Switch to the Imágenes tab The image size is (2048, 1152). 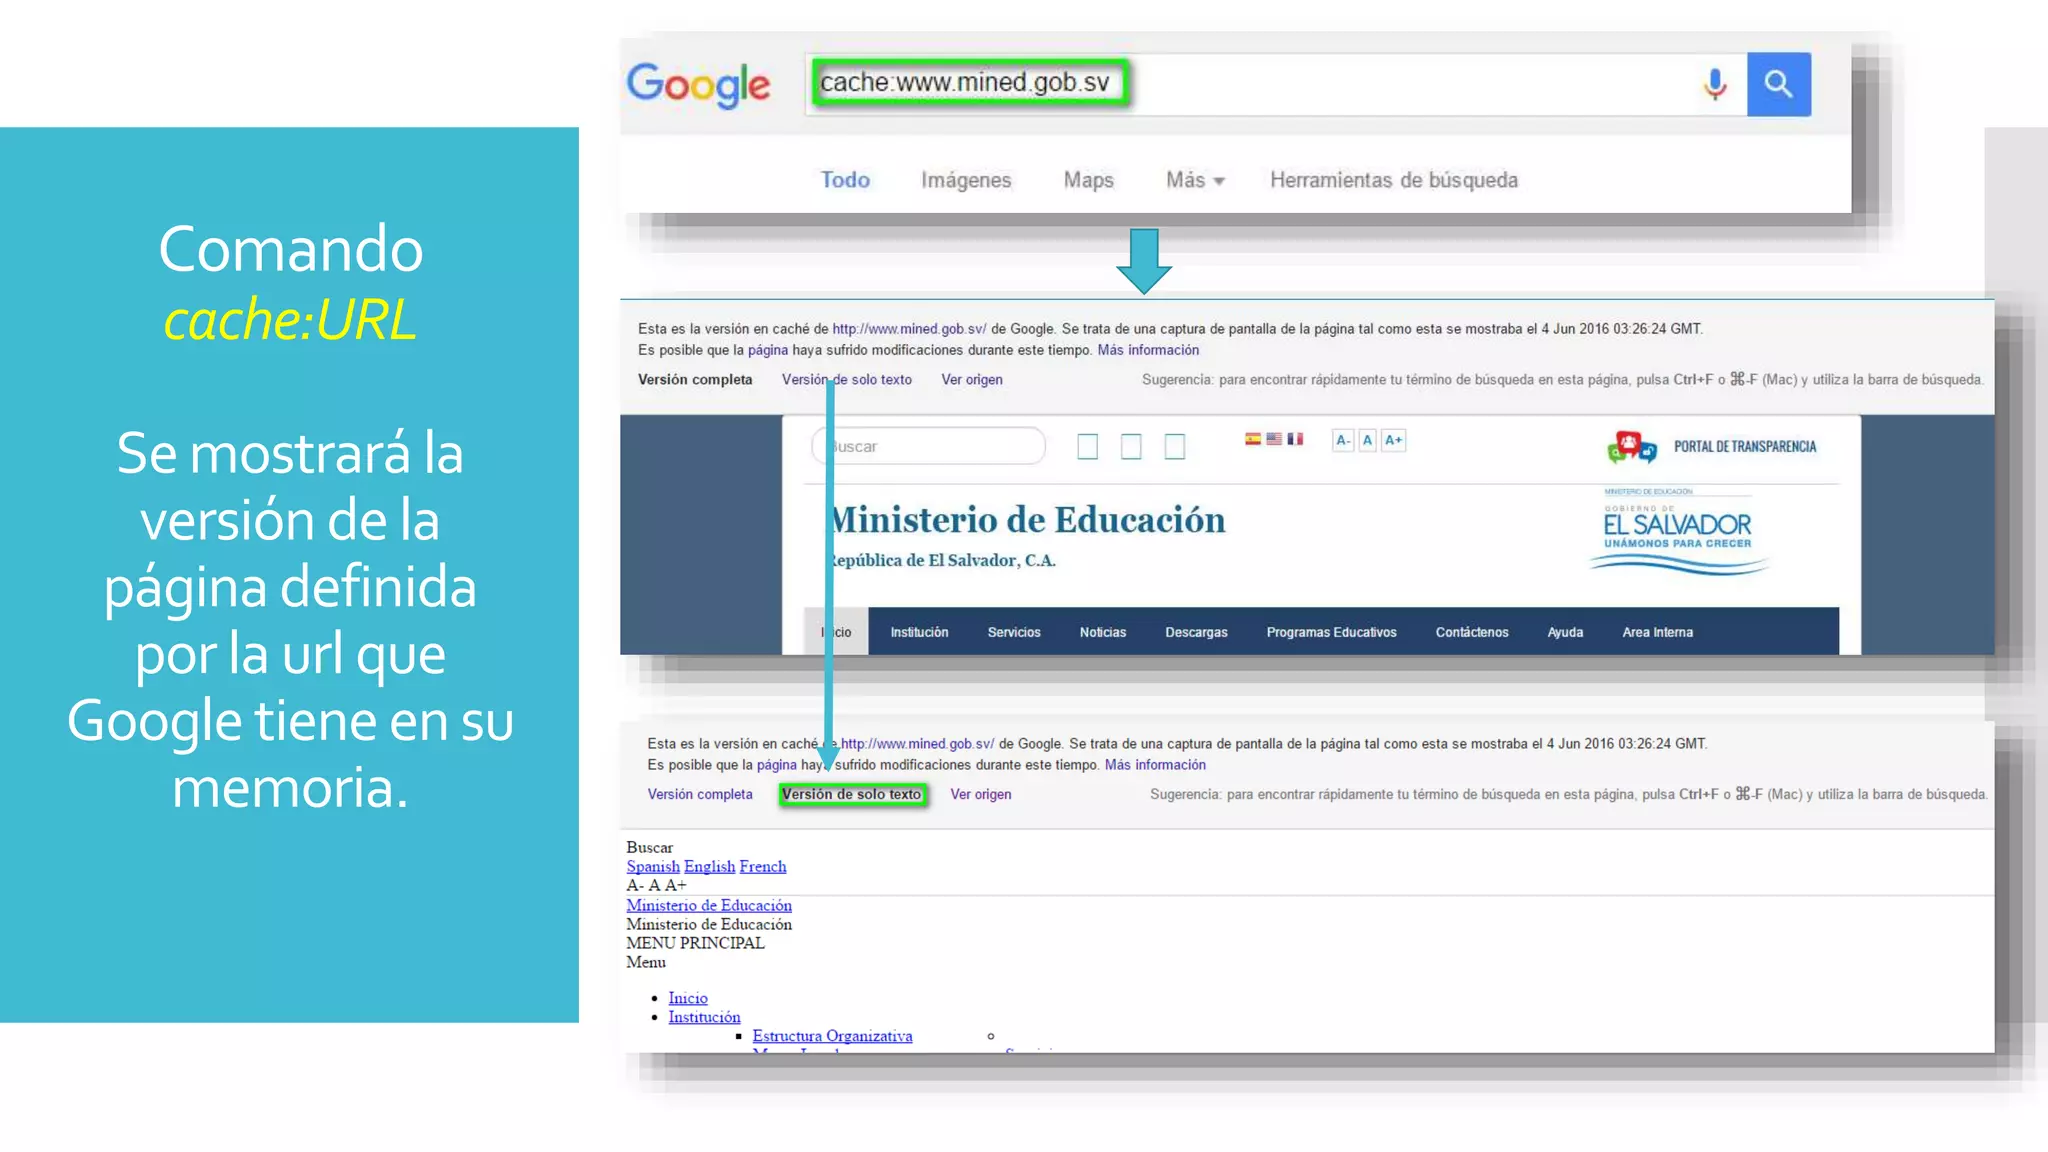[964, 180]
